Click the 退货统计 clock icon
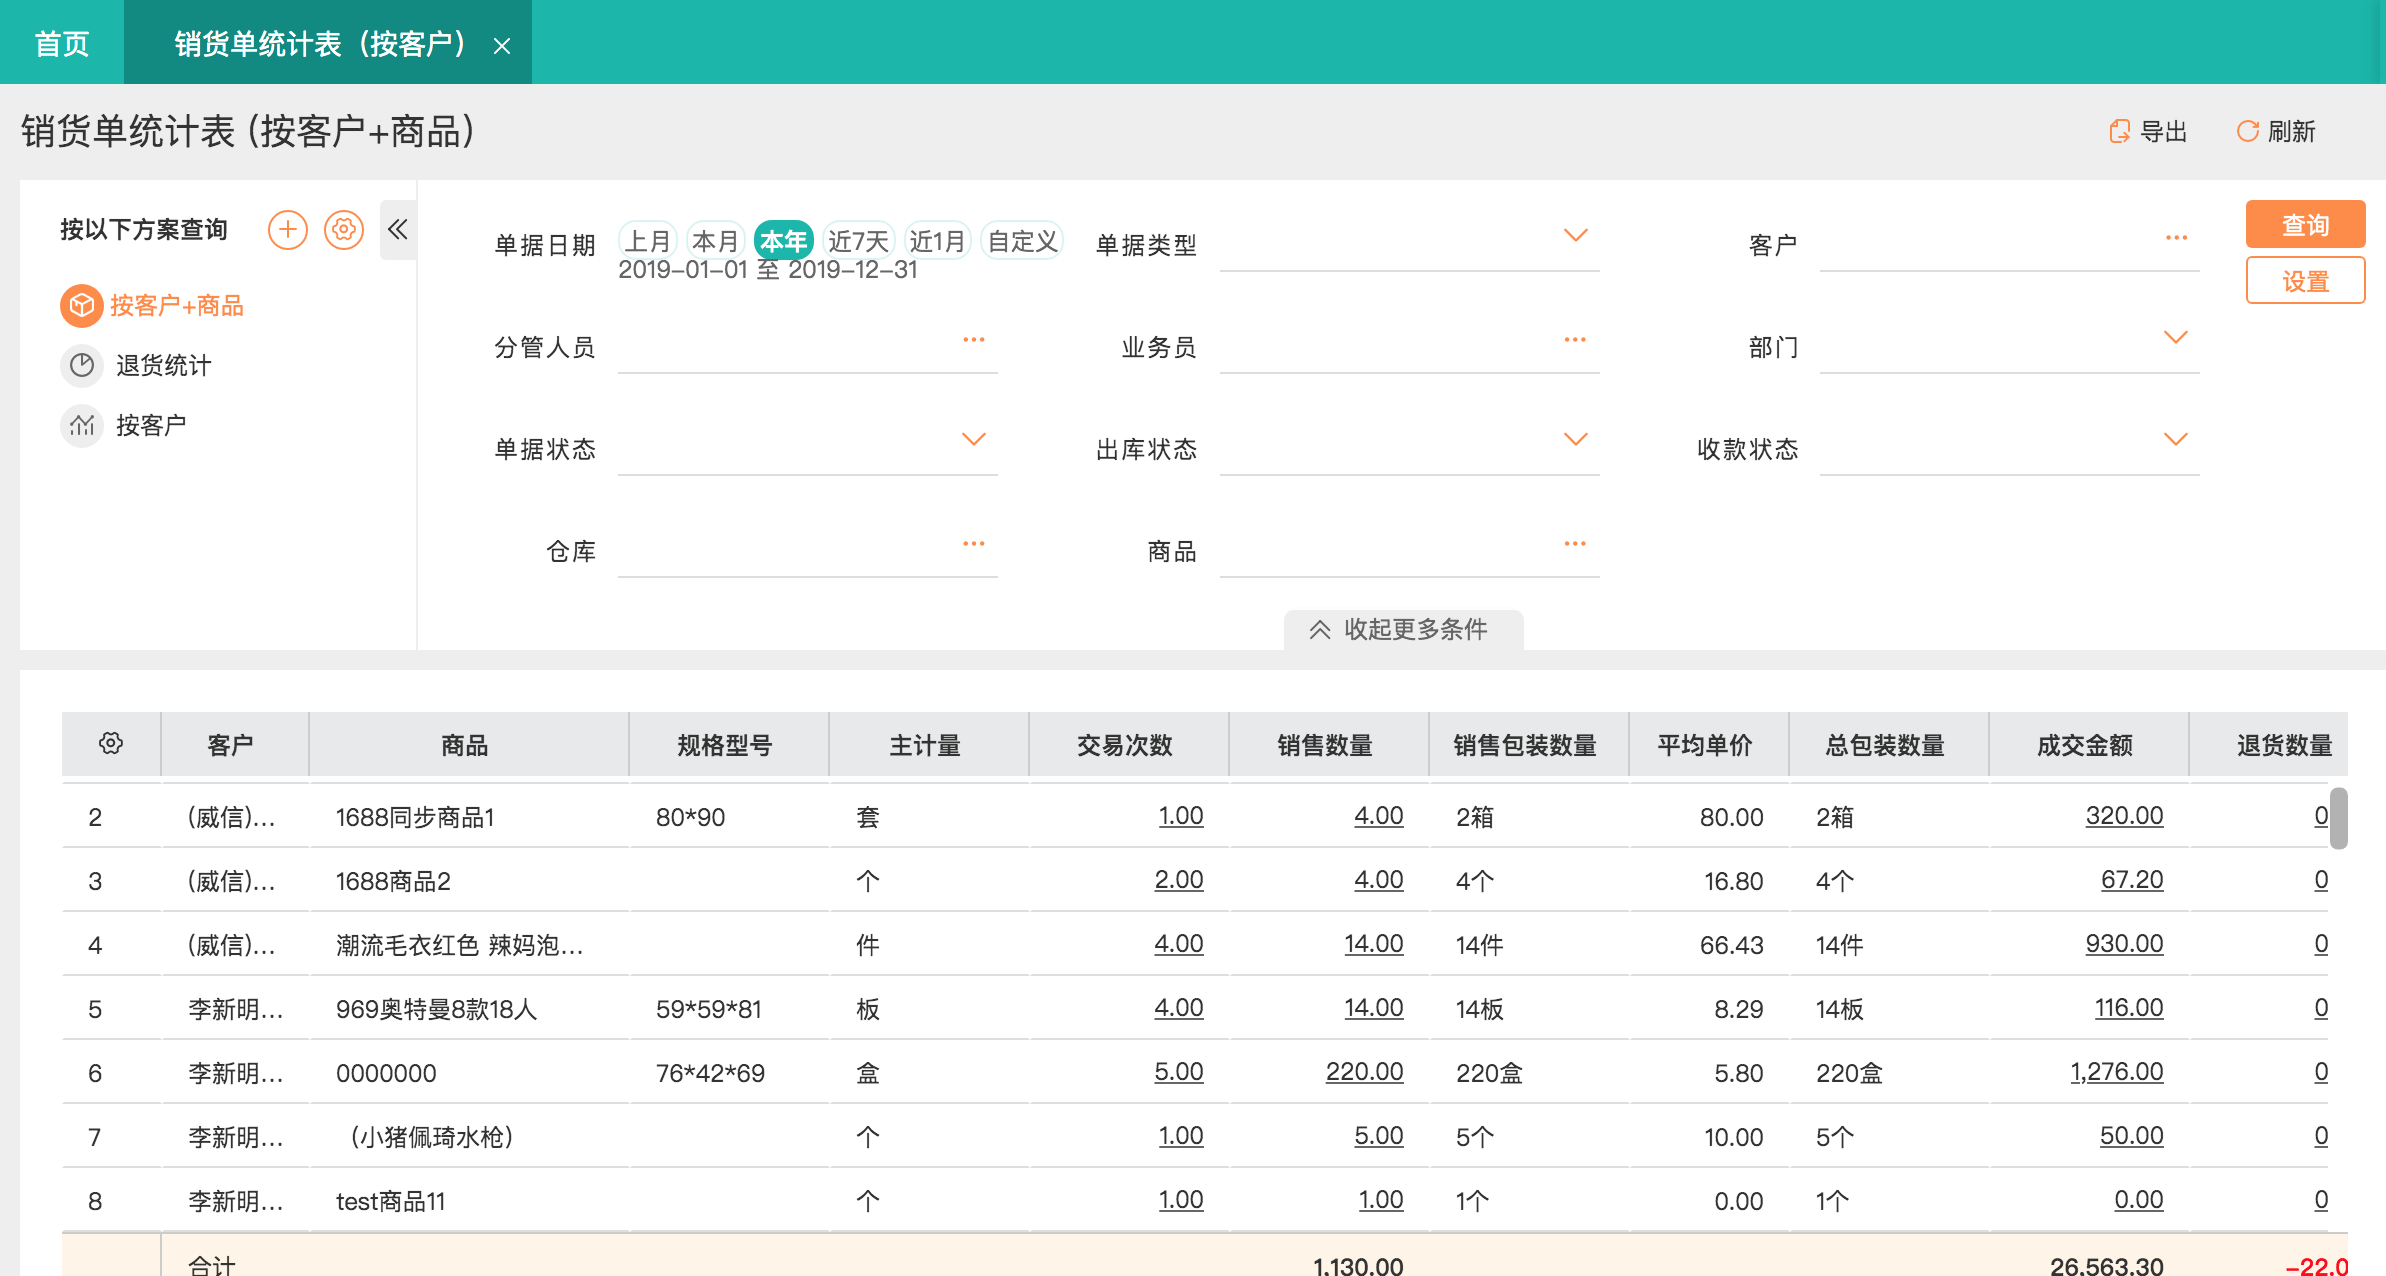Viewport: 2386px width, 1276px height. [x=80, y=366]
